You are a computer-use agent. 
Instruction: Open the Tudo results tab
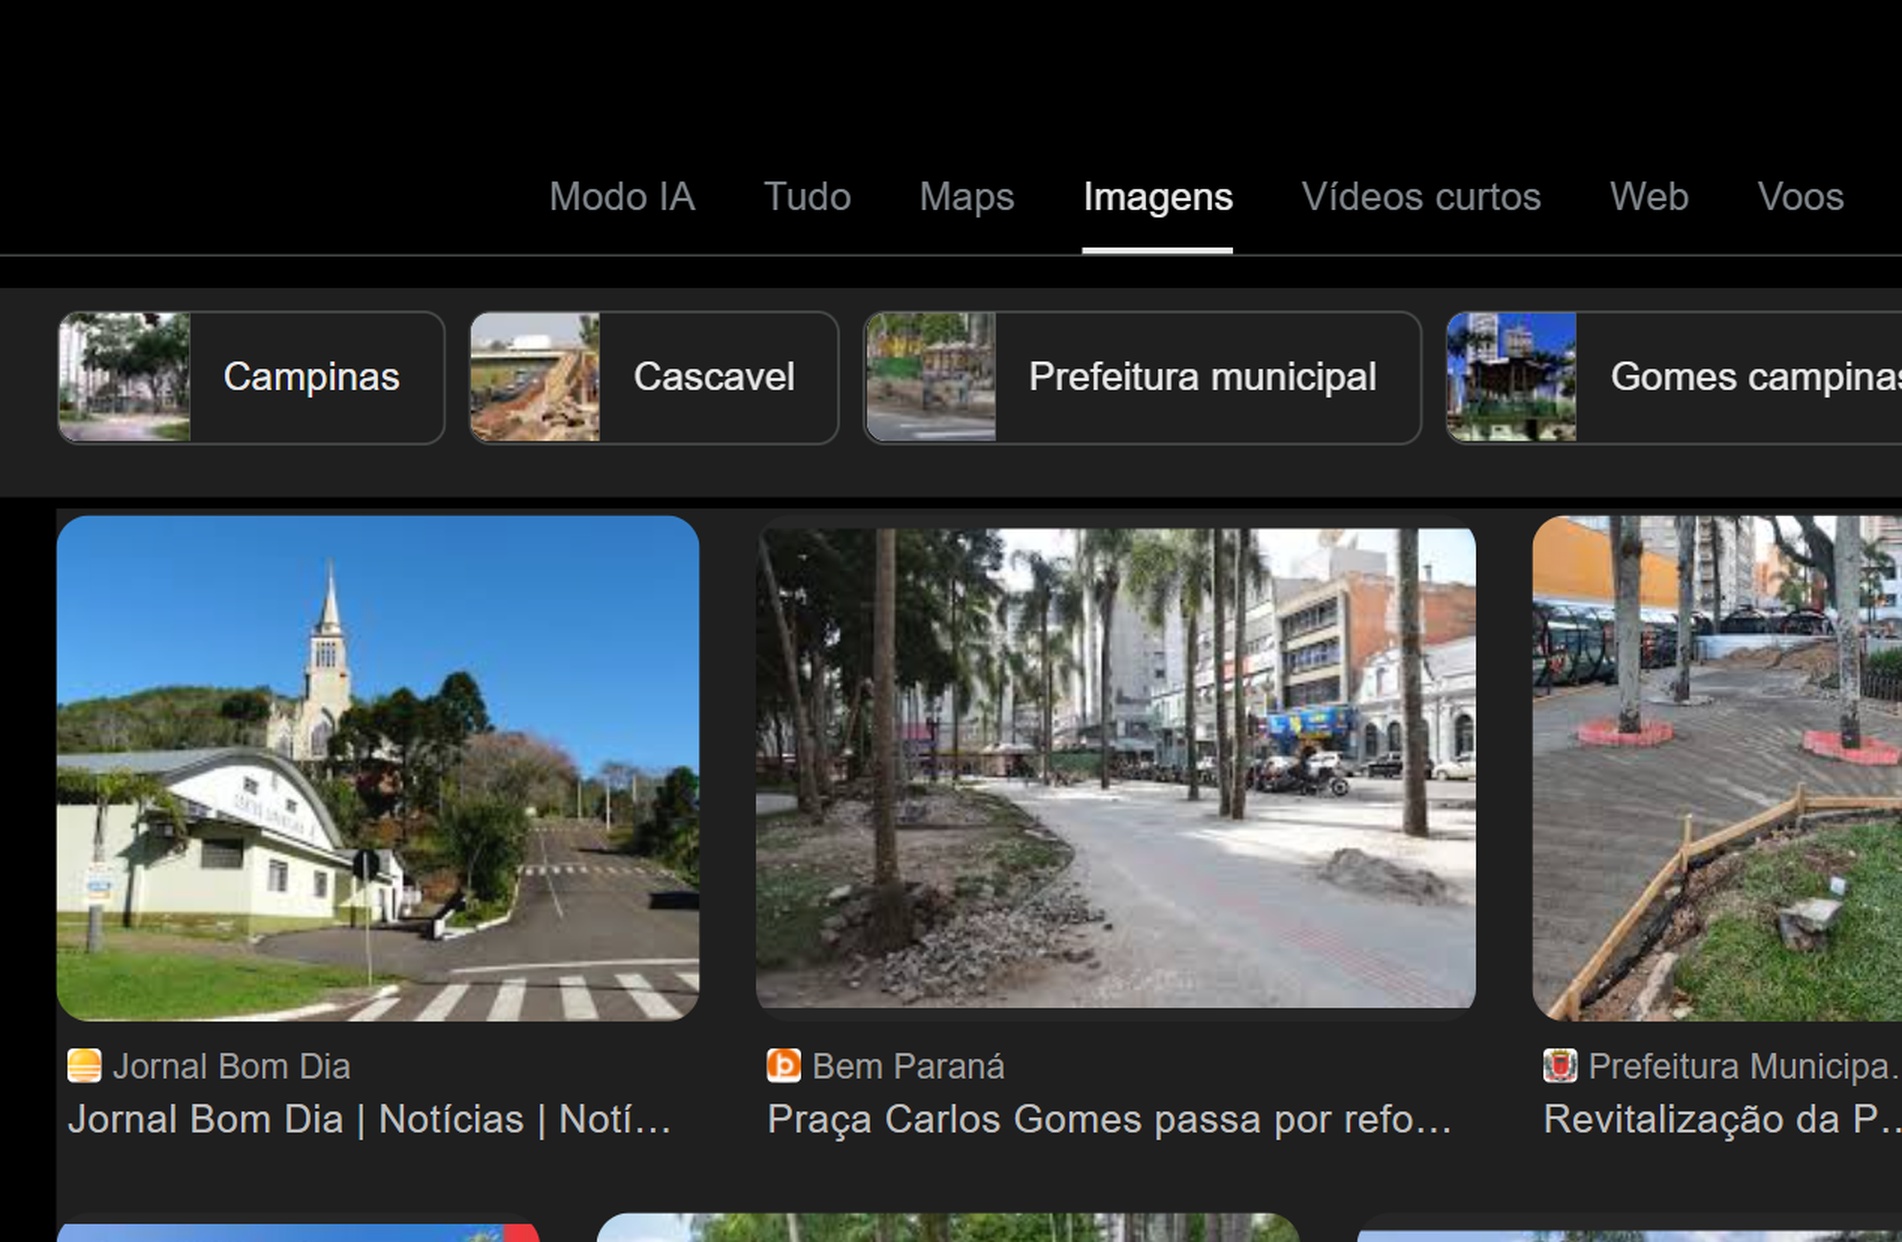(x=807, y=197)
